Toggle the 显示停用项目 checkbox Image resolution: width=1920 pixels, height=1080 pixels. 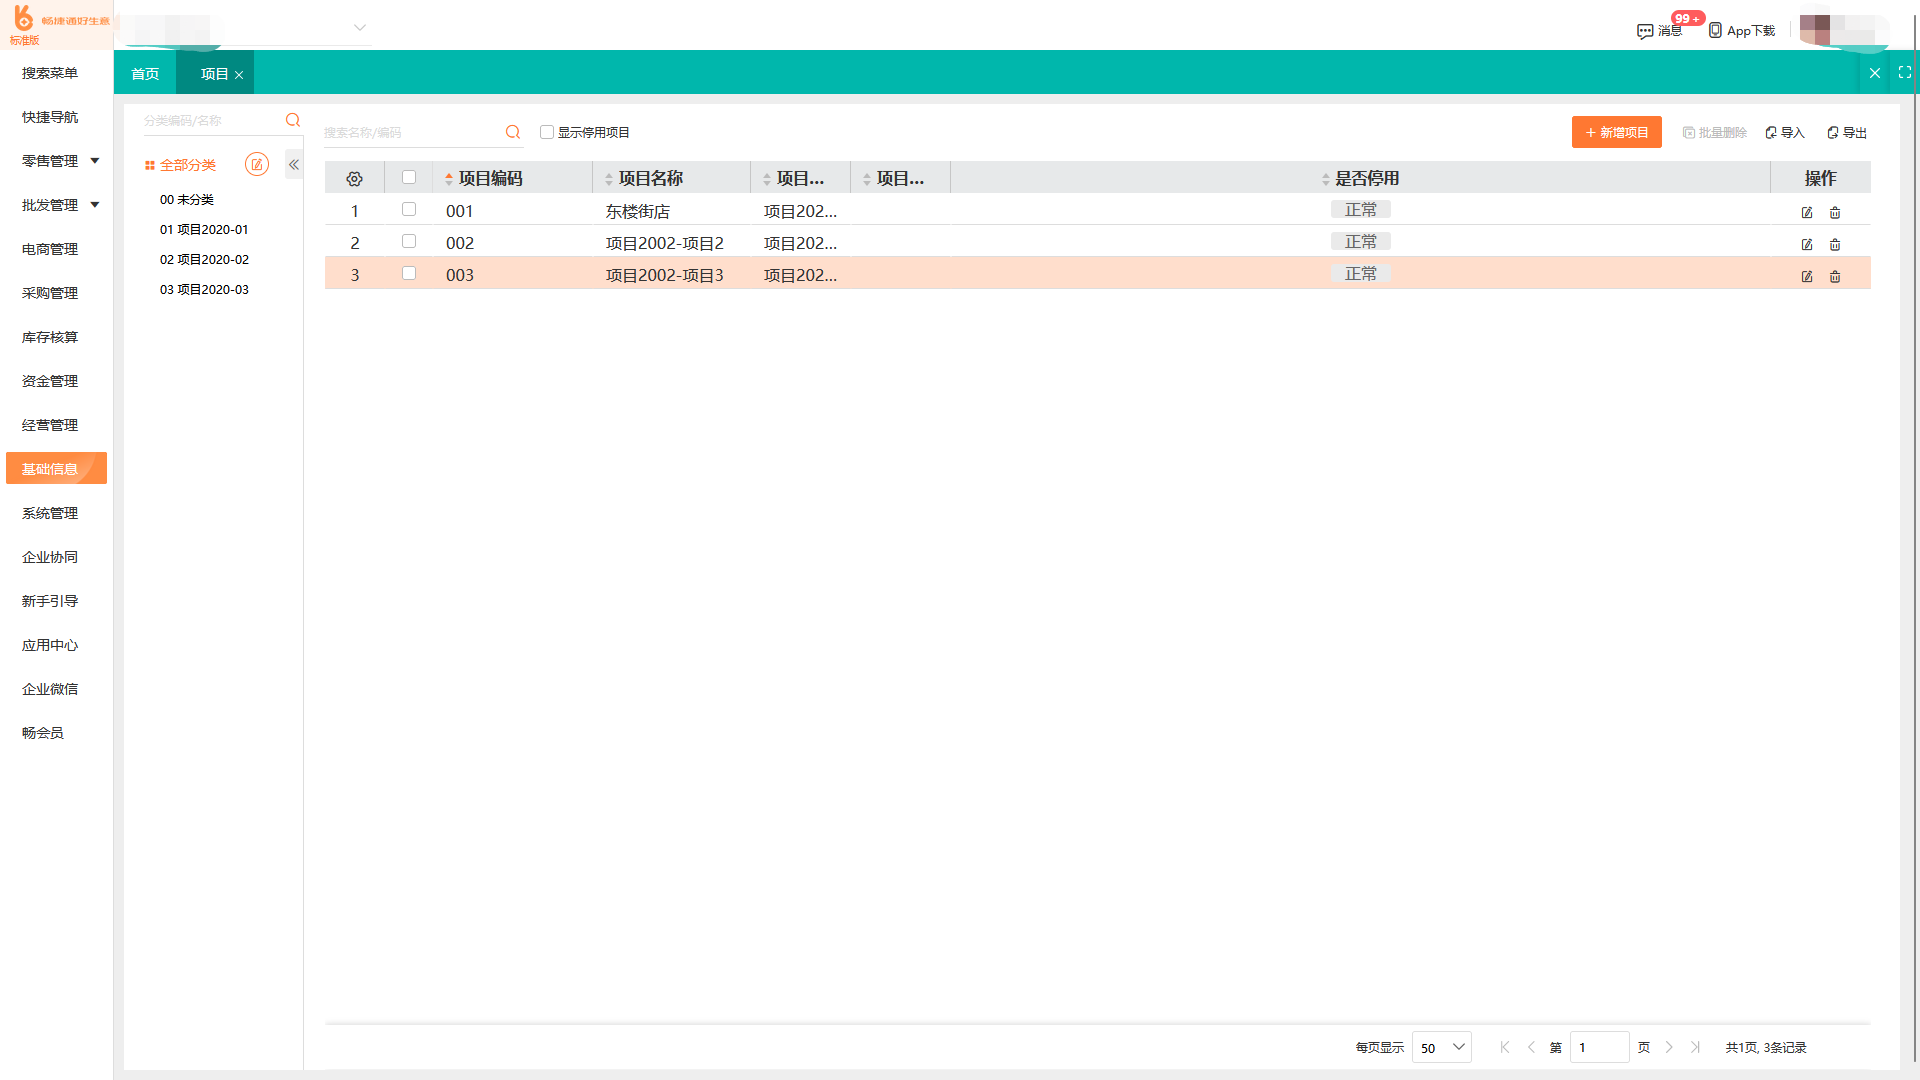pyautogui.click(x=546, y=132)
